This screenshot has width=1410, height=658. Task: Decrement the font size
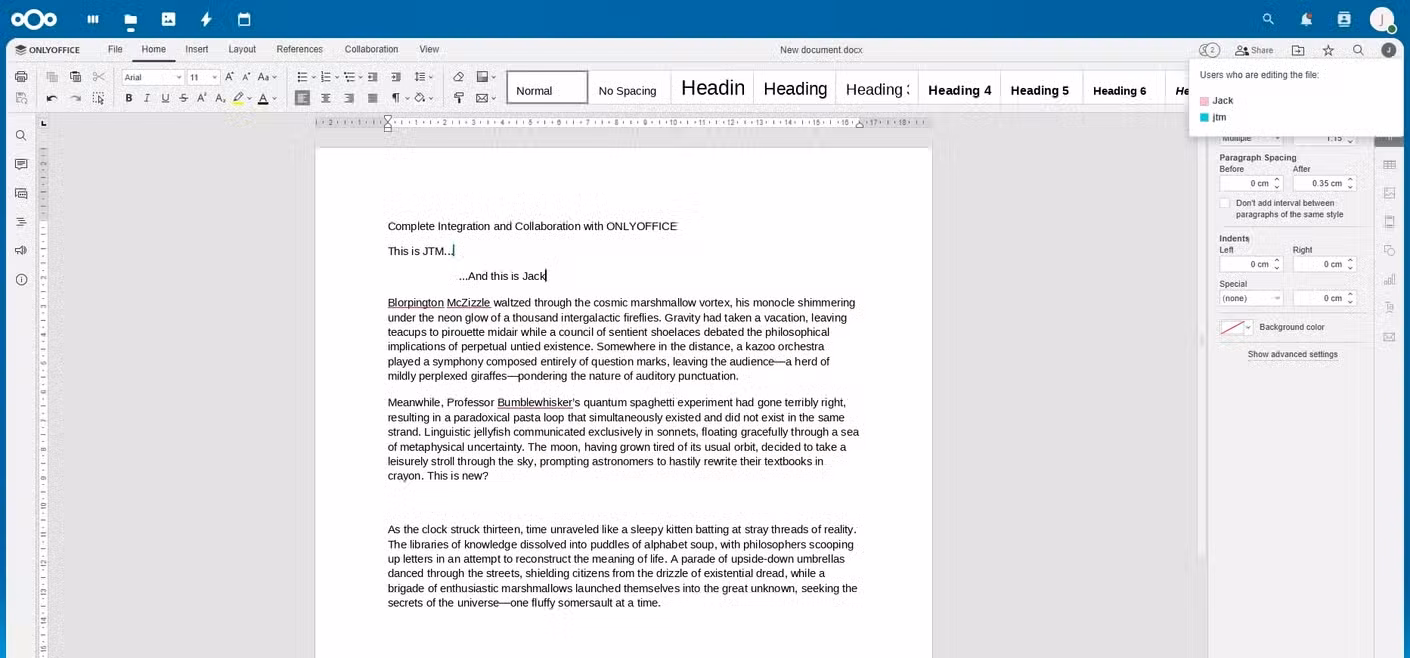[x=246, y=77]
